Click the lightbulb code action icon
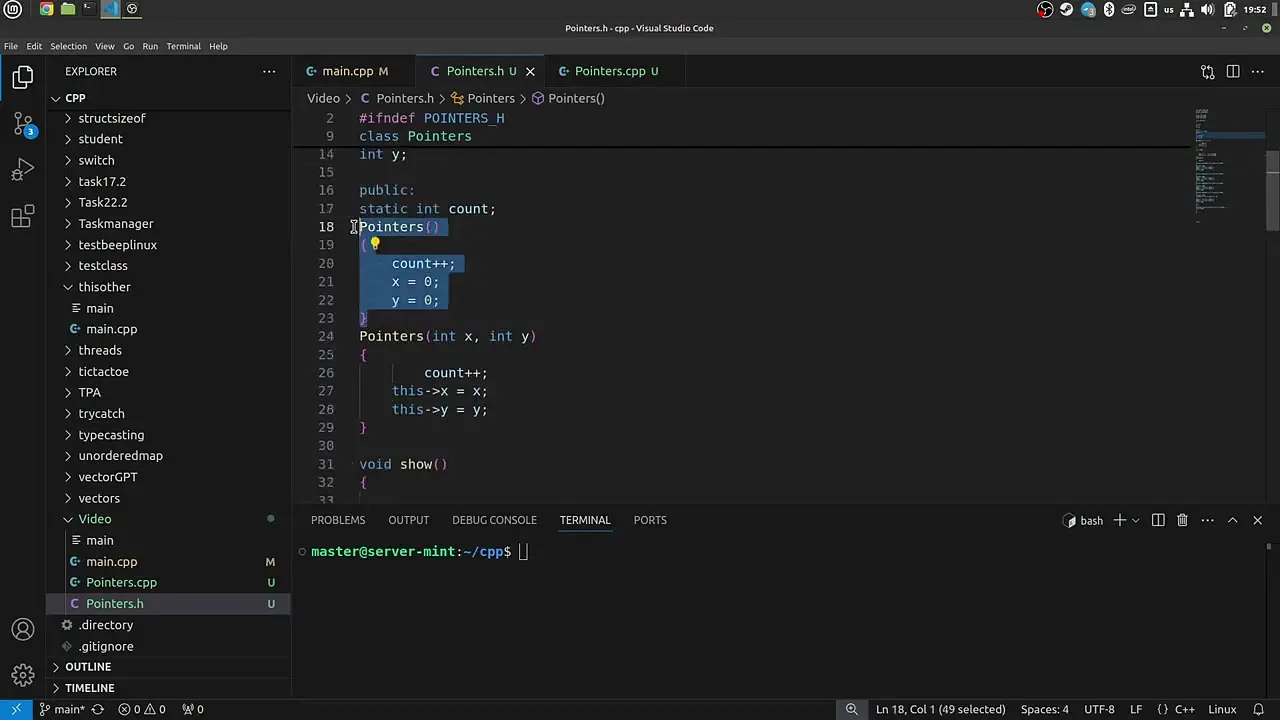1280x720 pixels. 375,244
